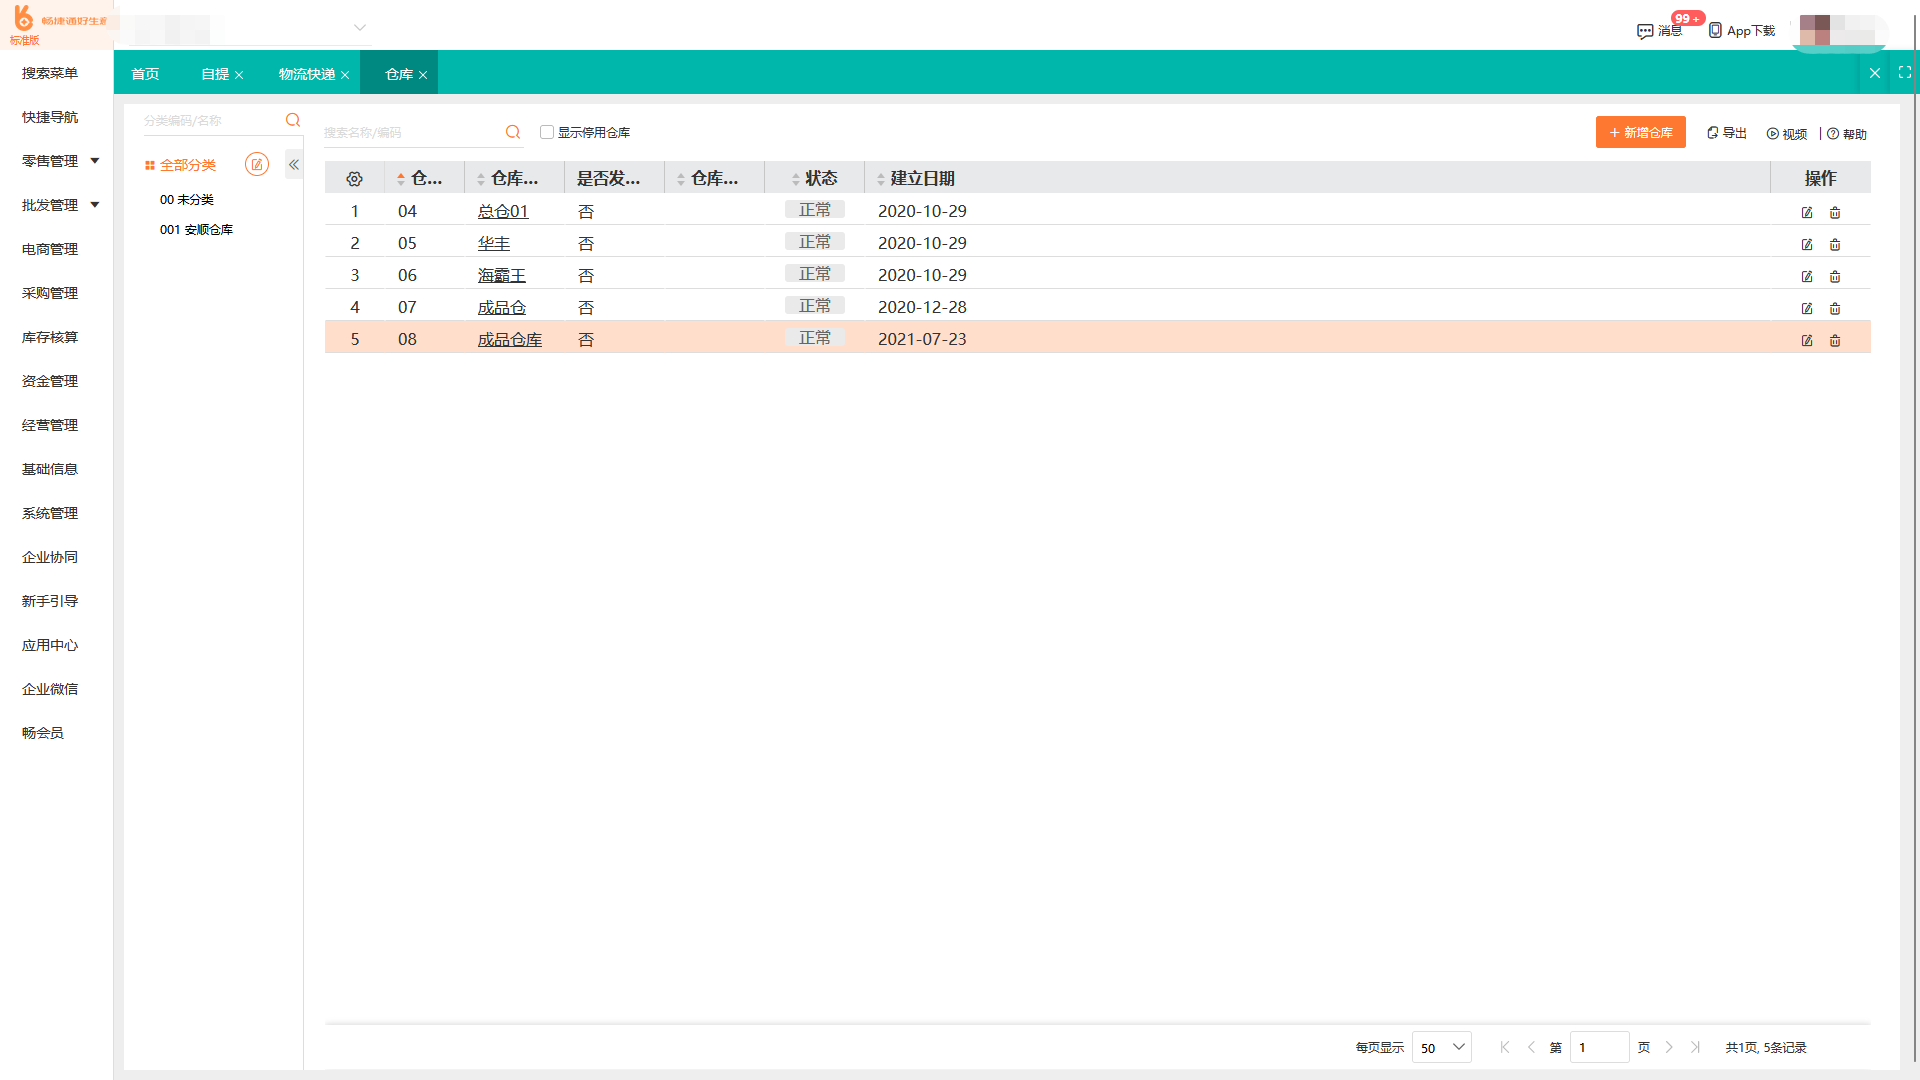Click 001 安顺仓库 tree item
This screenshot has width=1920, height=1080.
198,229
